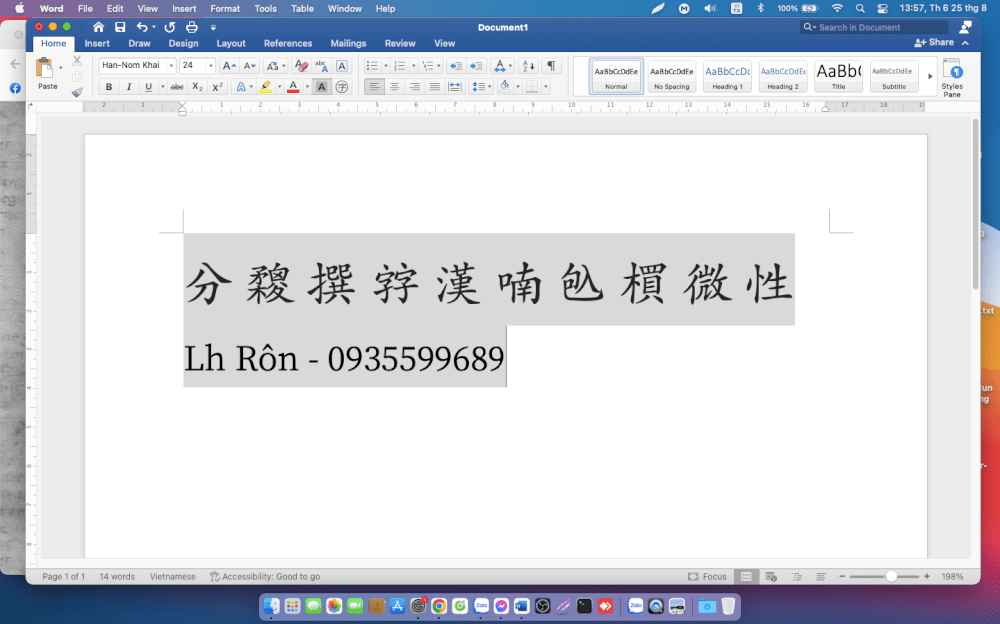Click the Sort A-Z icon
Image resolution: width=1000 pixels, height=624 pixels.
[528, 66]
